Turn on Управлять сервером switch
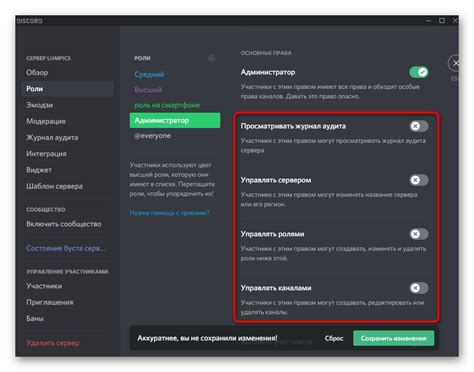Viewport: 474px width, 372px height. (419, 180)
